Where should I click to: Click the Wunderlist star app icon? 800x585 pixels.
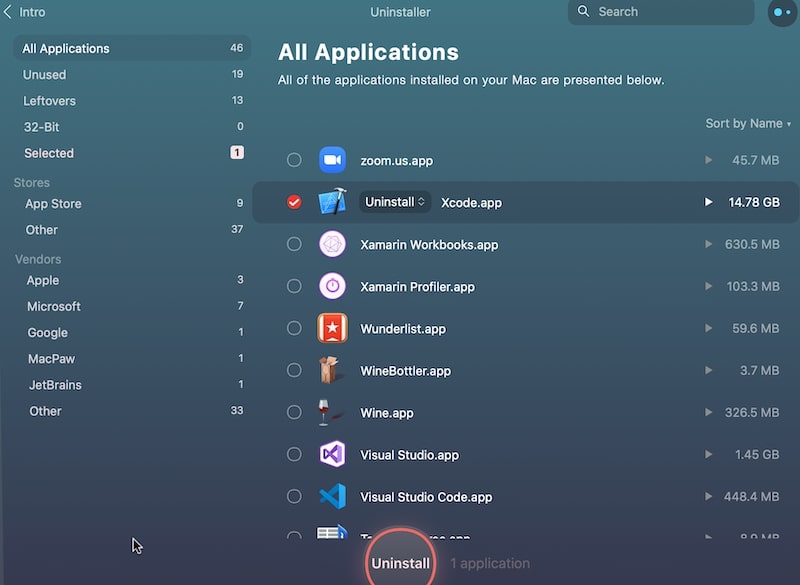(332, 328)
